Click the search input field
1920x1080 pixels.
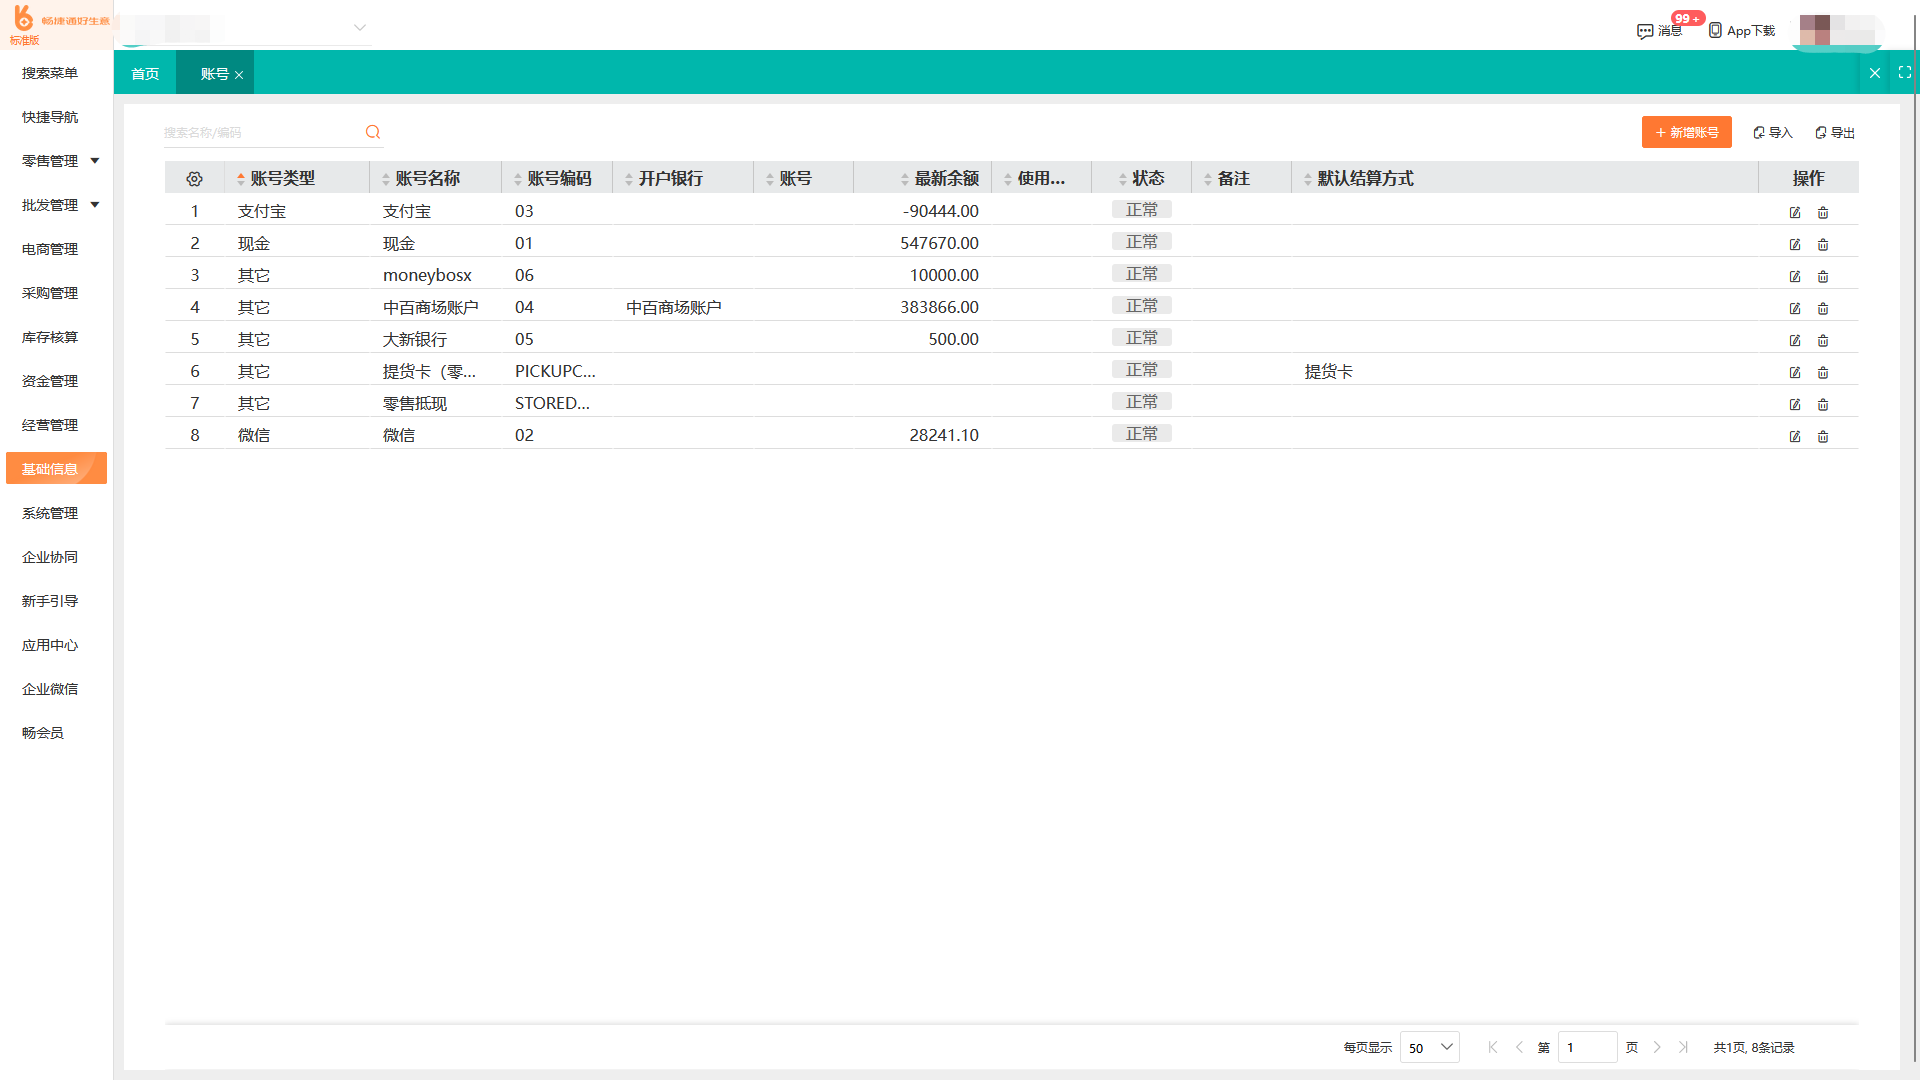pos(261,131)
